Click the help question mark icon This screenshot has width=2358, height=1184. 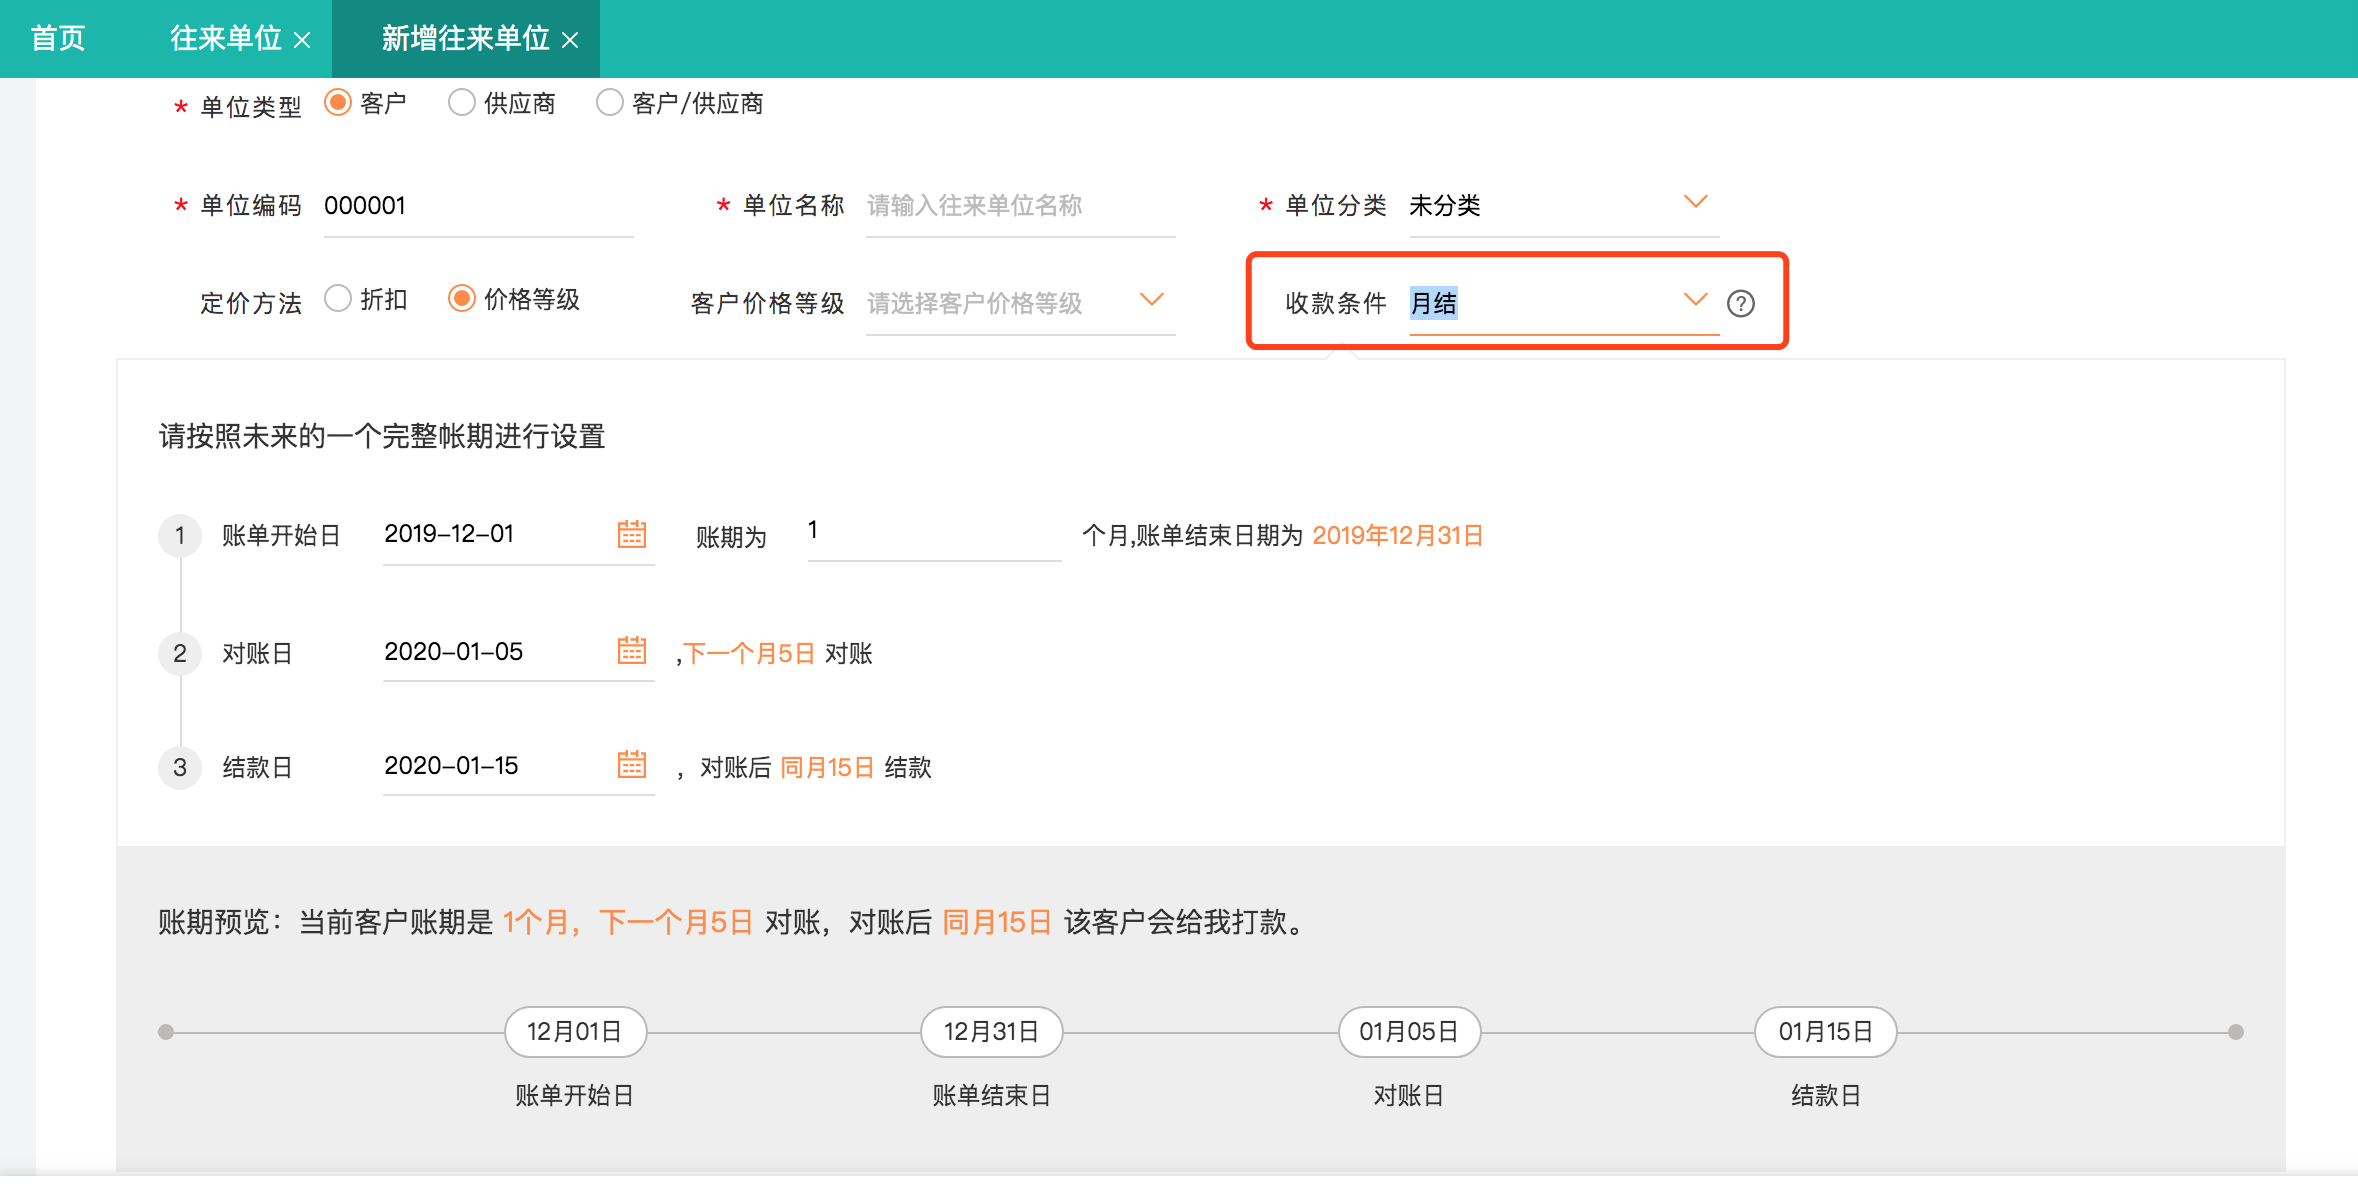click(x=1741, y=301)
